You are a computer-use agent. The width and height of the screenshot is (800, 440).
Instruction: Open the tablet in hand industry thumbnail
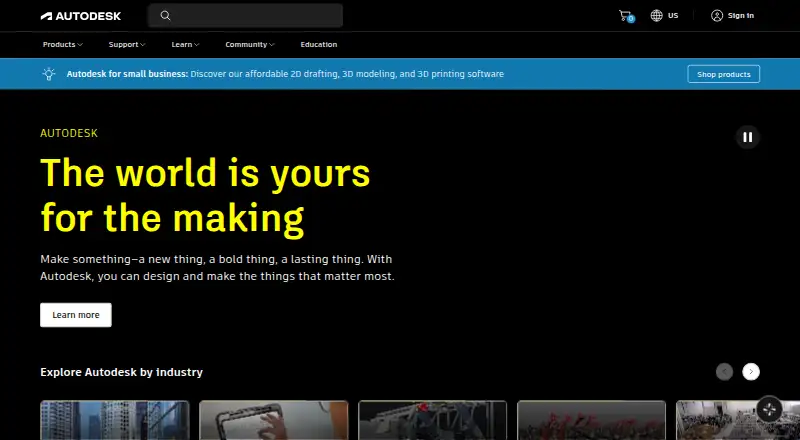273,420
